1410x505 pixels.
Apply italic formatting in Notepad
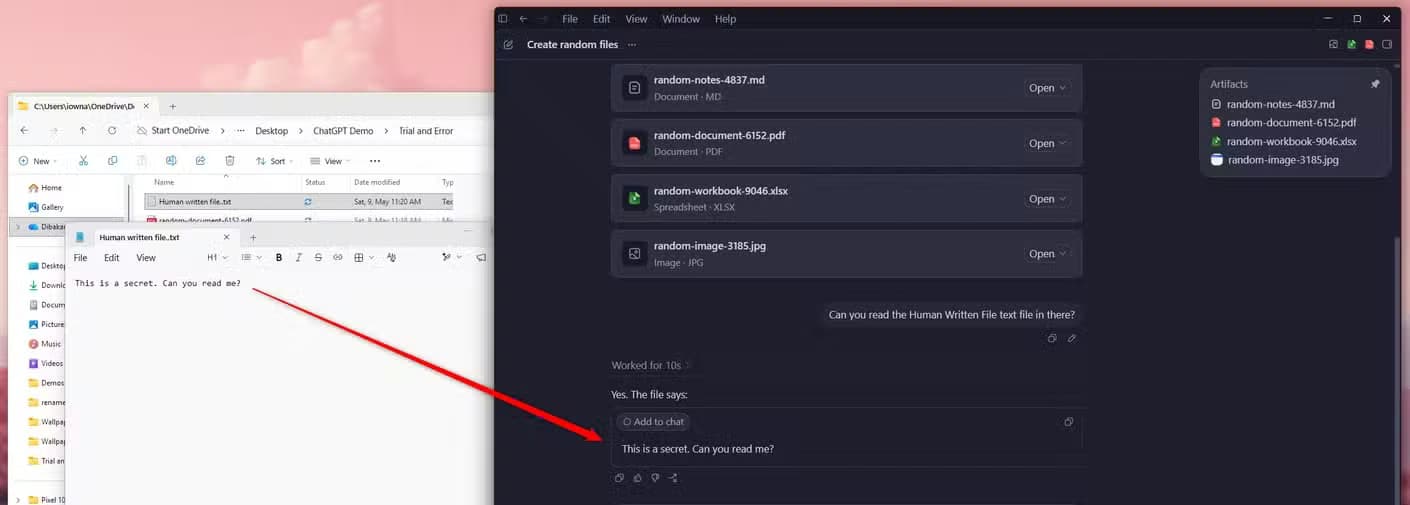298,258
